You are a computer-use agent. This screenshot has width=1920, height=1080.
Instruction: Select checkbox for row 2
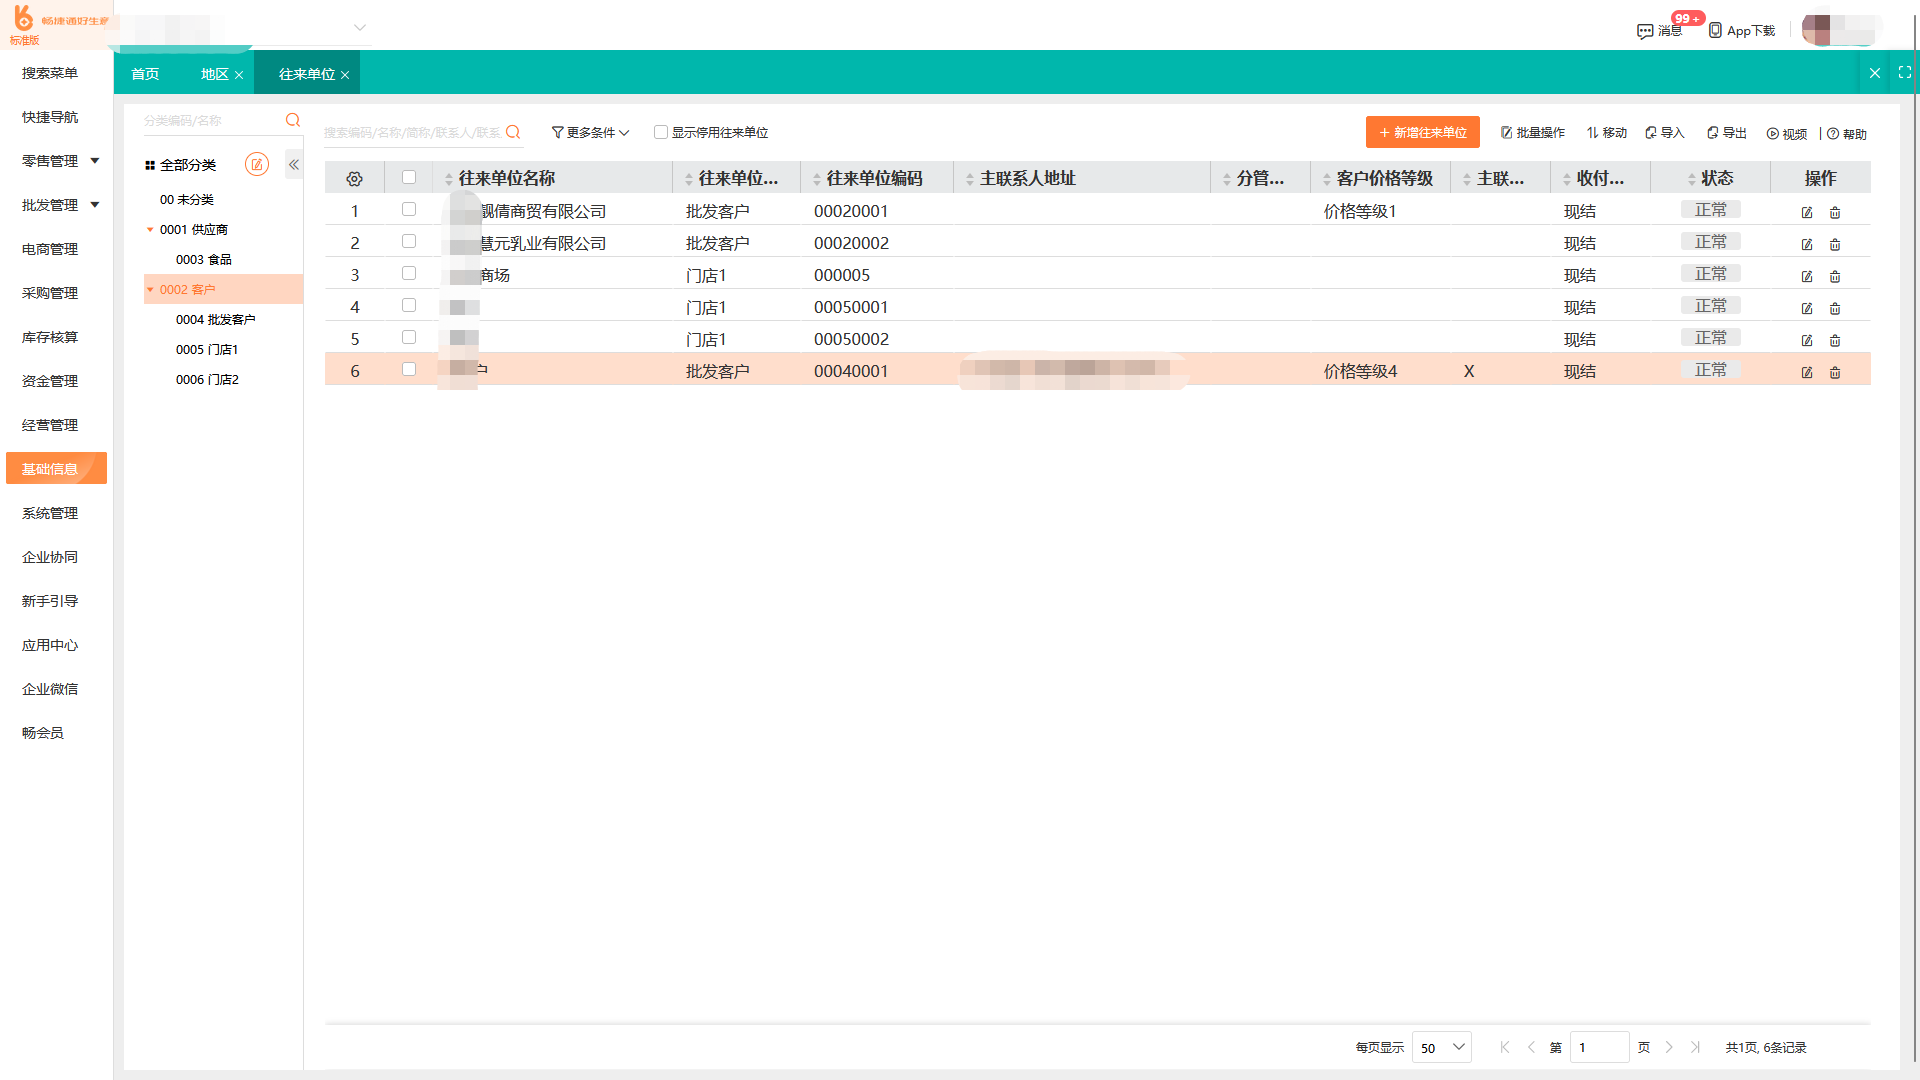(410, 243)
